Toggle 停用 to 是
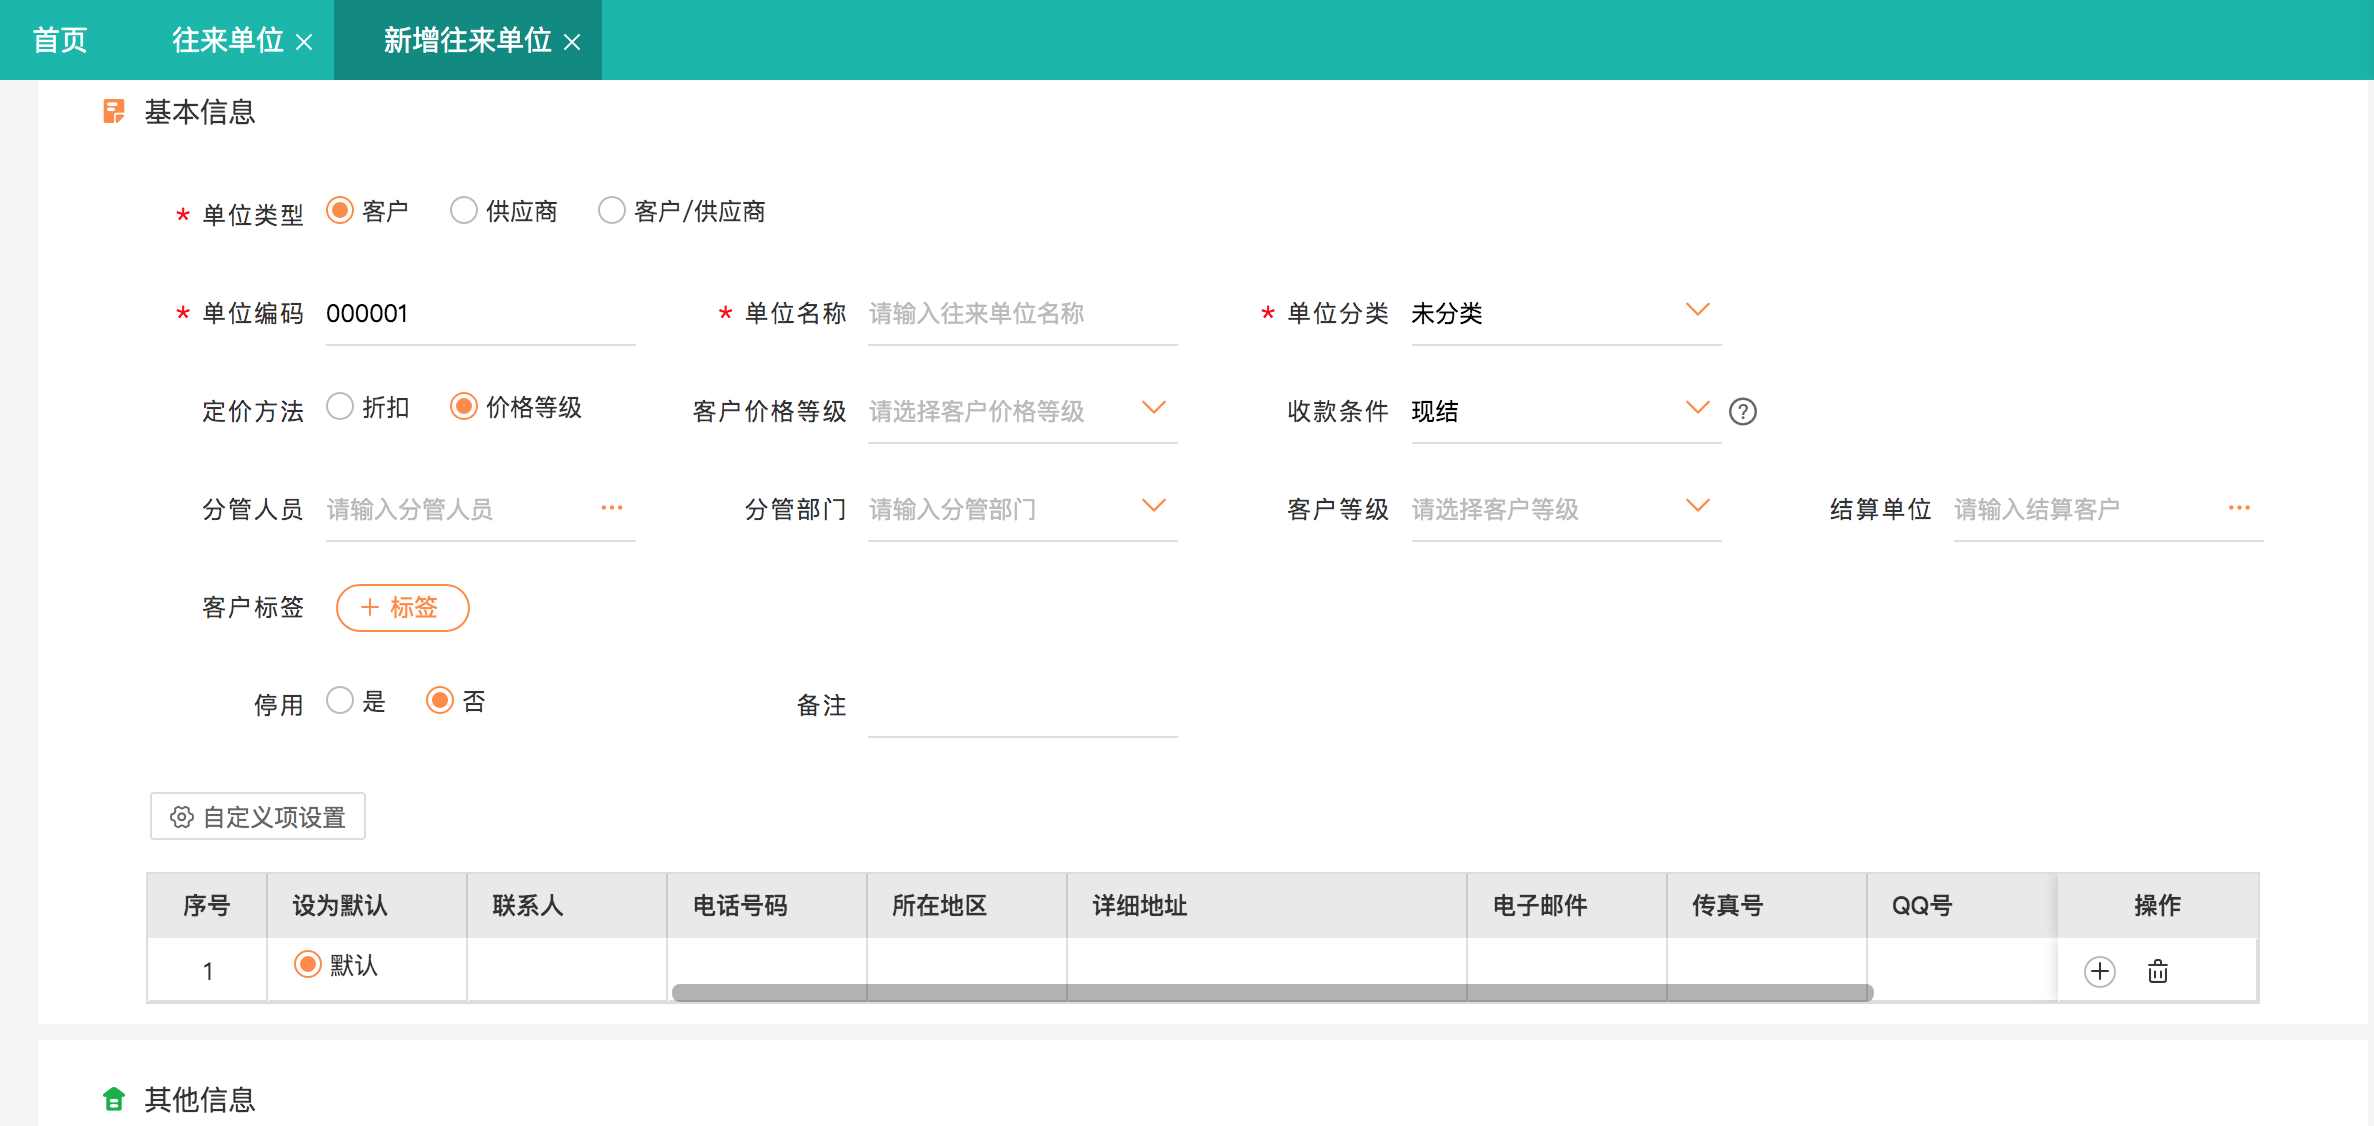The height and width of the screenshot is (1126, 2374). pyautogui.click(x=341, y=699)
